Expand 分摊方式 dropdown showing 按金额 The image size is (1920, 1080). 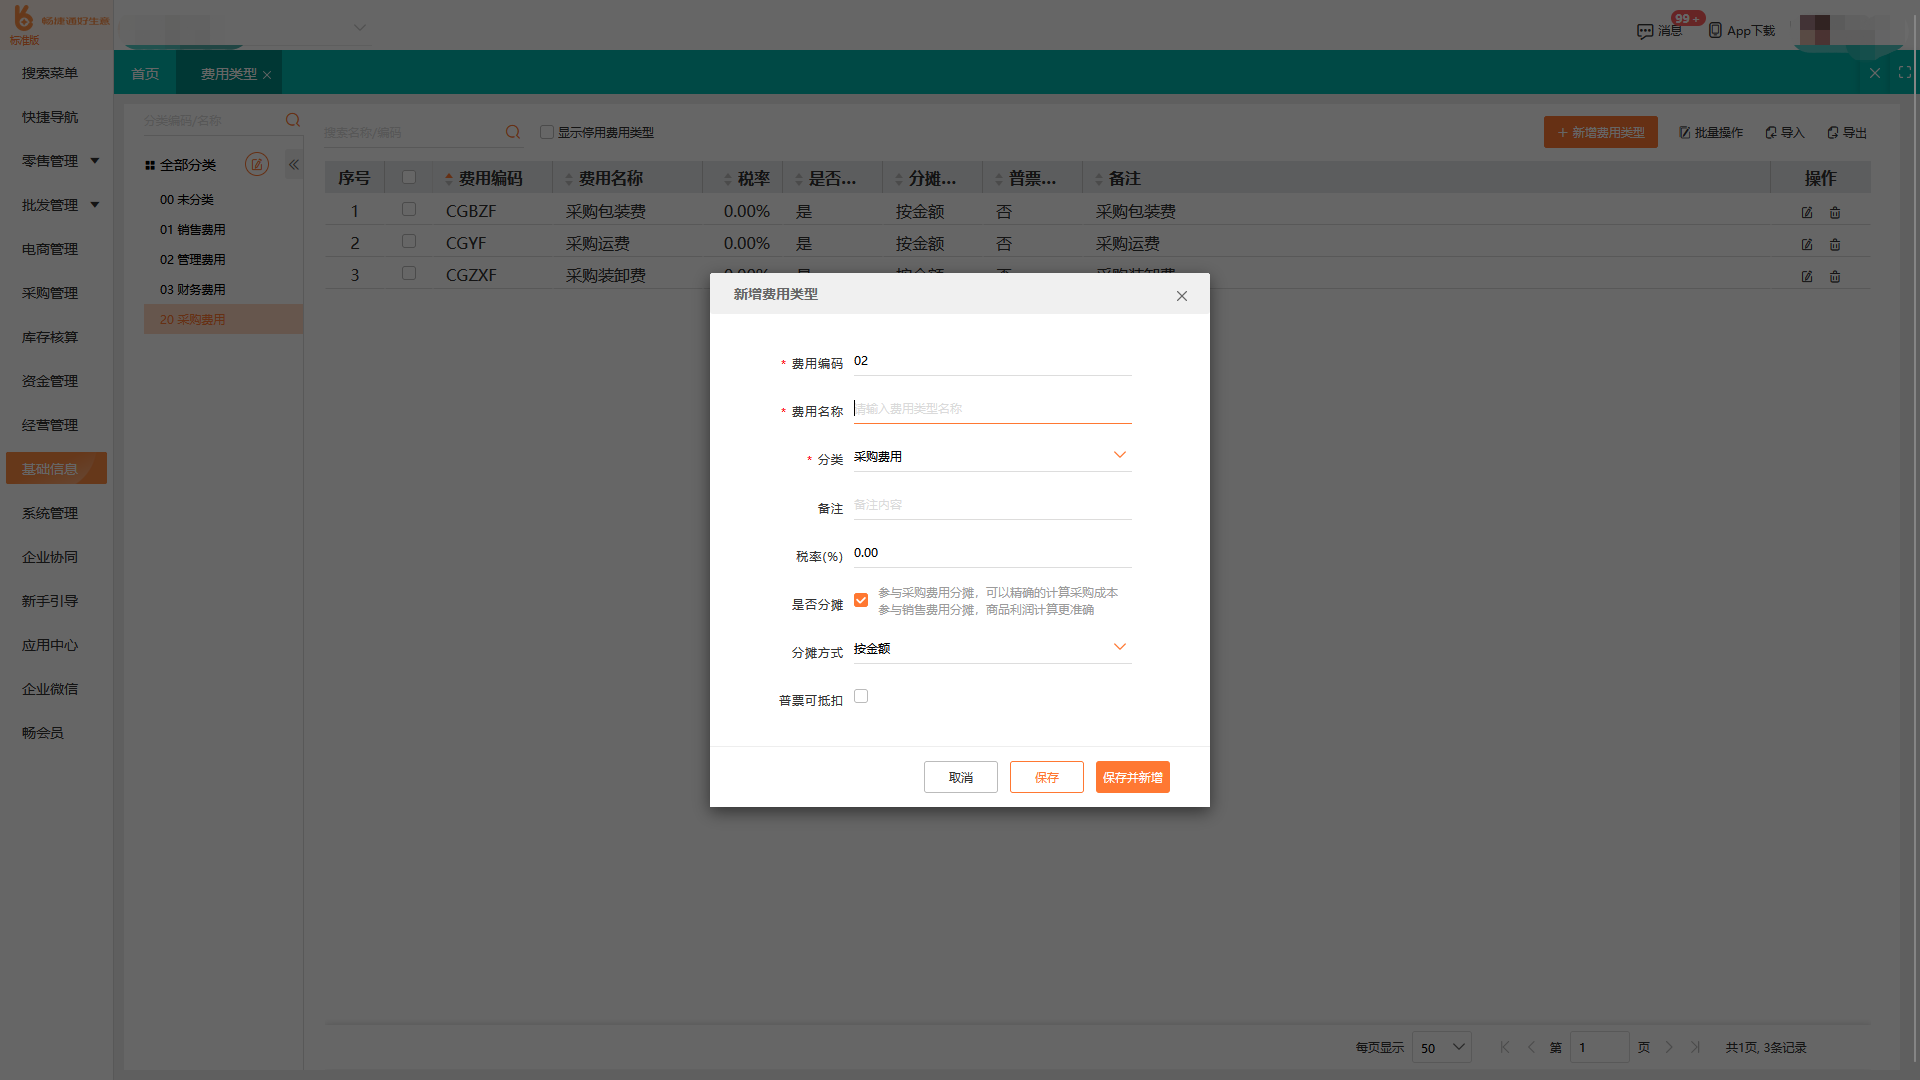click(989, 647)
